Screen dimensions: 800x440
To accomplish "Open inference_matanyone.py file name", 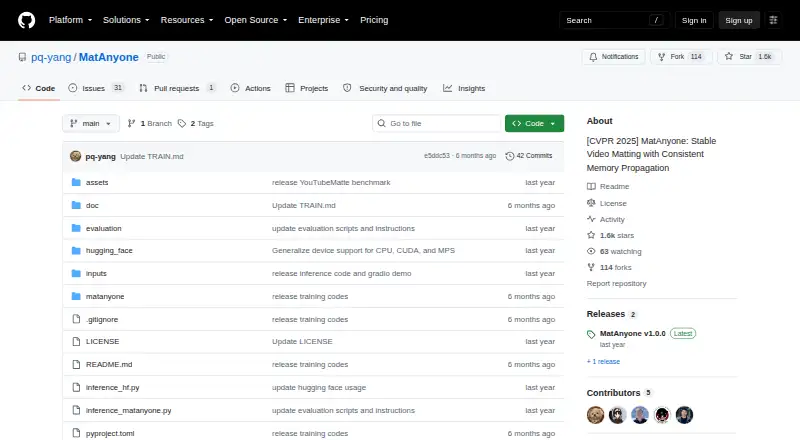I will pyautogui.click(x=129, y=410).
